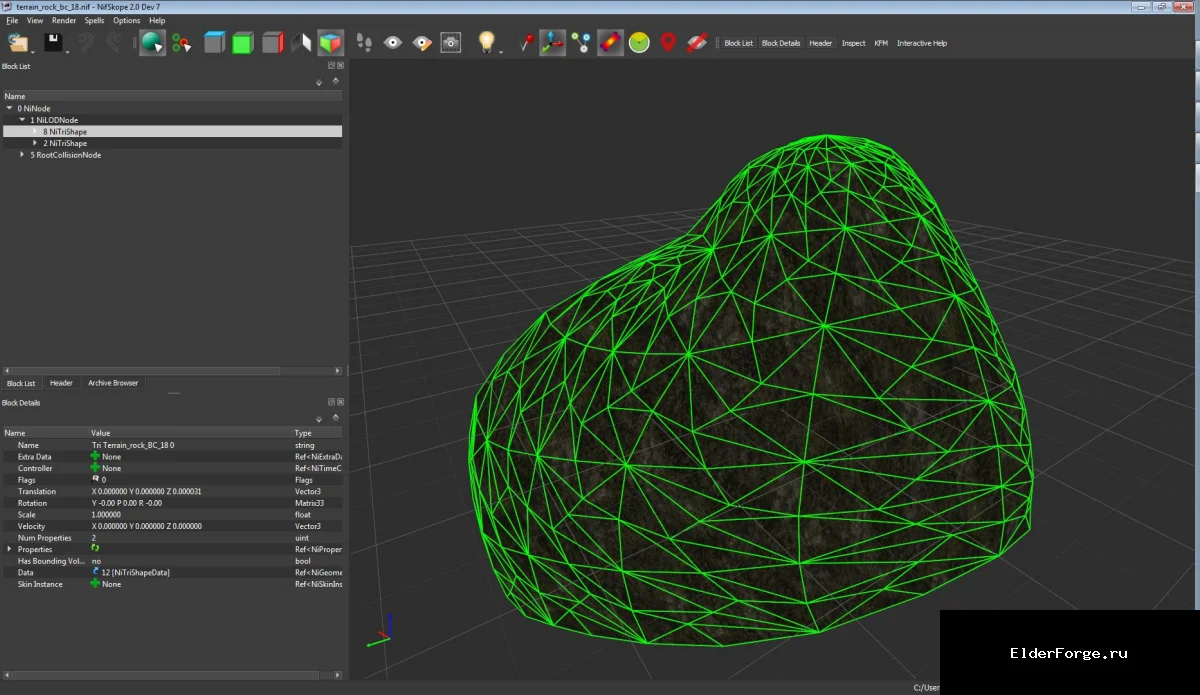Open the 12 [NiTriShapeData] data reference
Image resolution: width=1200 pixels, height=695 pixels.
point(135,572)
